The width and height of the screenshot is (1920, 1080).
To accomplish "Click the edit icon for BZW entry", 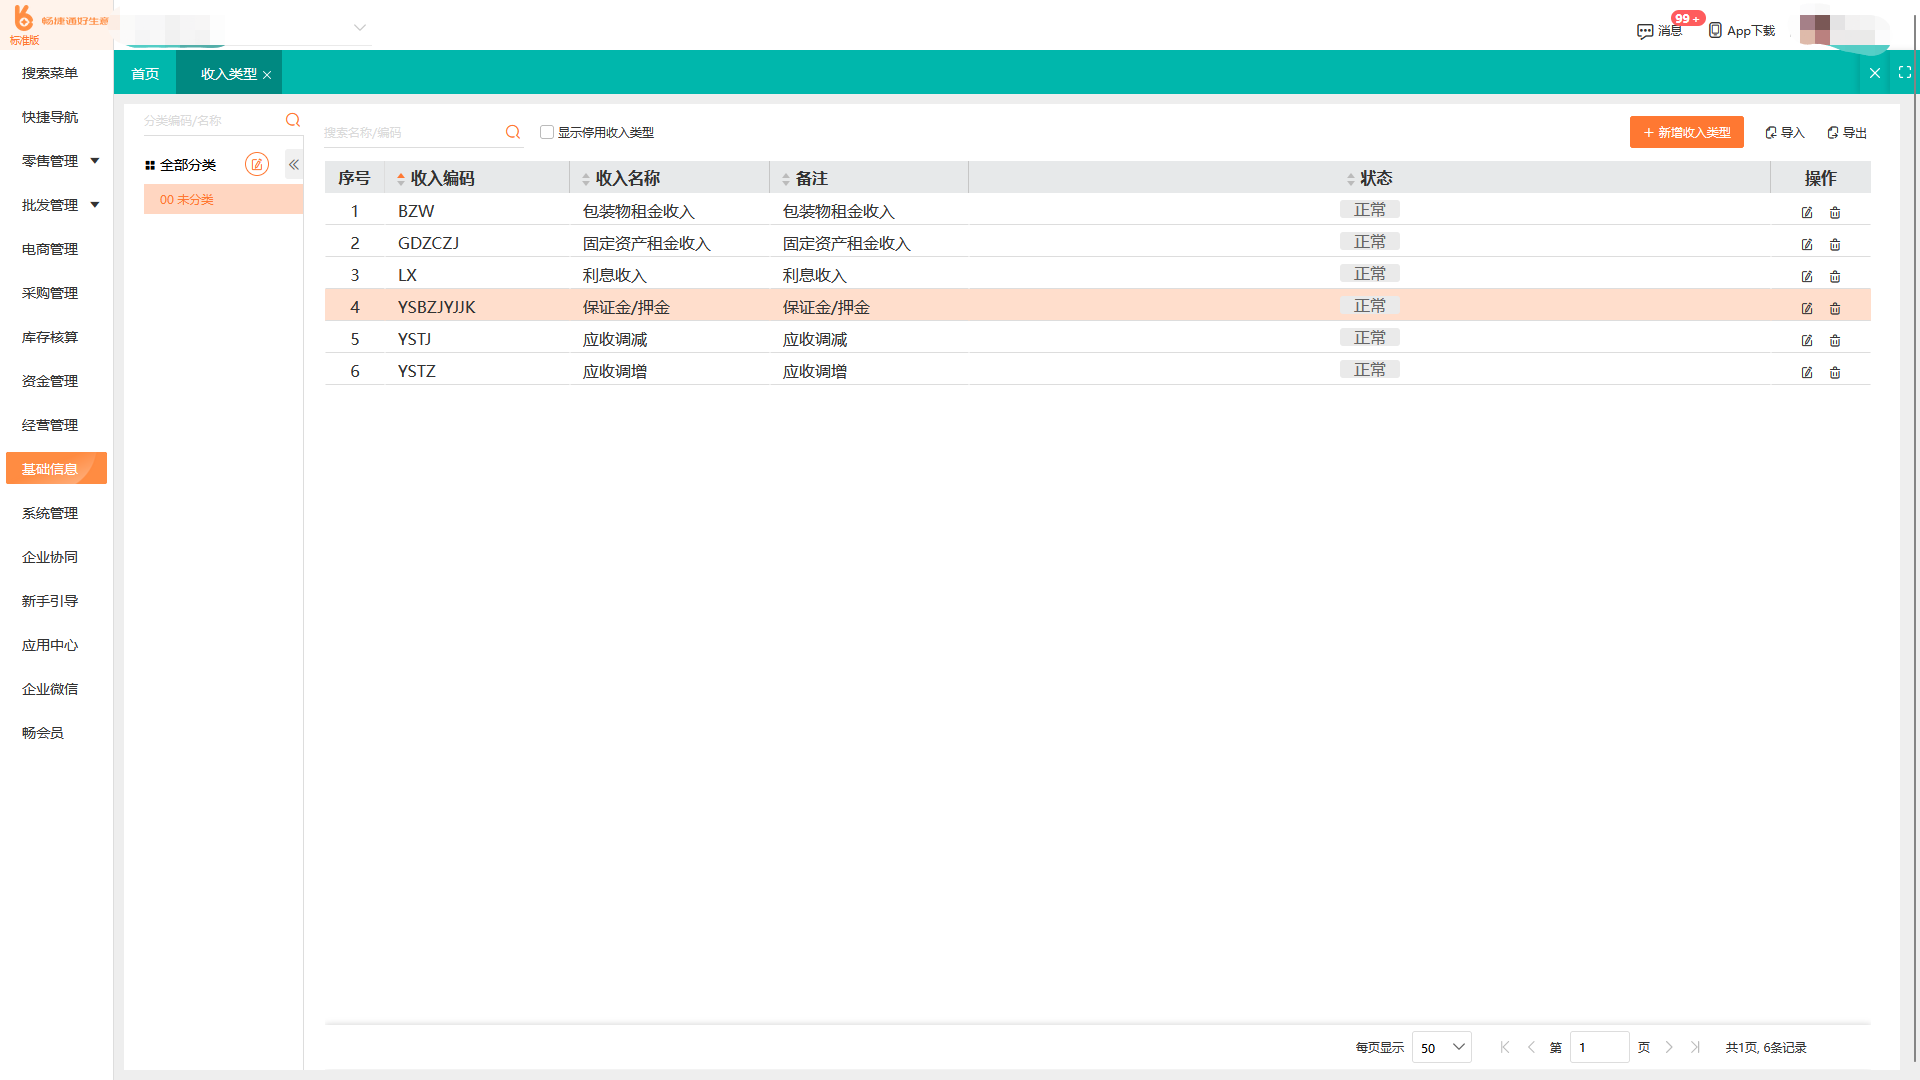I will [x=1807, y=210].
